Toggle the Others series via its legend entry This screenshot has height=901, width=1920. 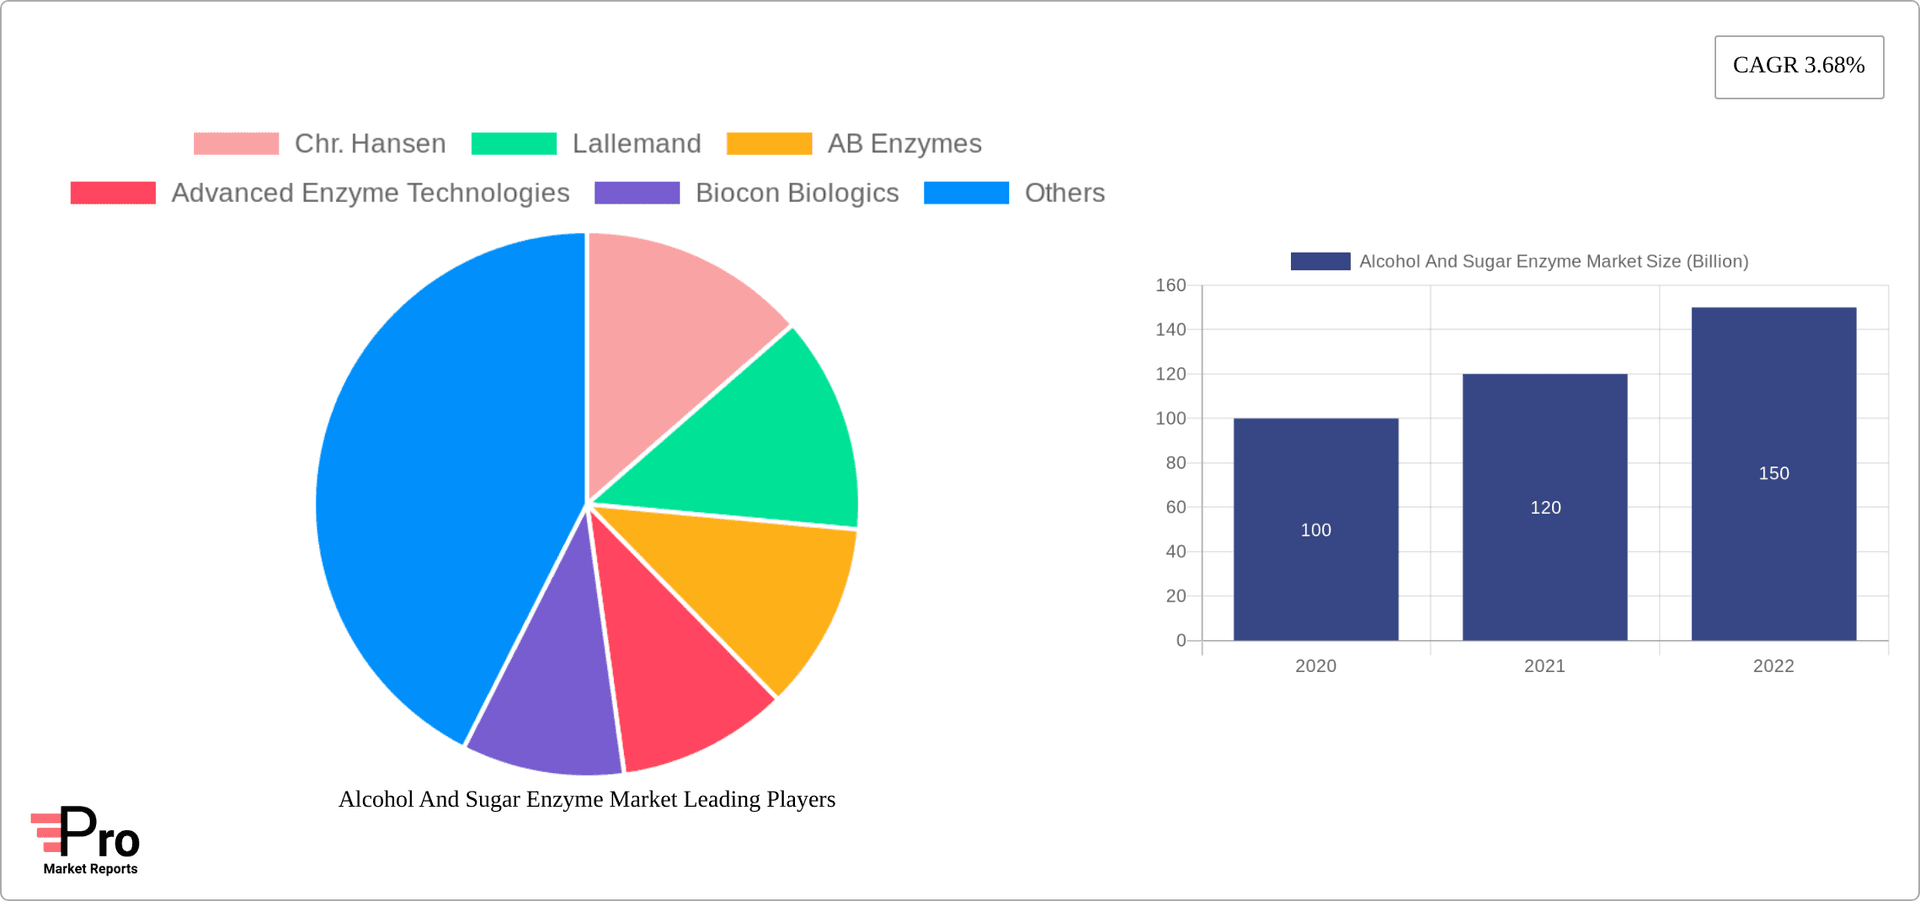pos(1063,192)
